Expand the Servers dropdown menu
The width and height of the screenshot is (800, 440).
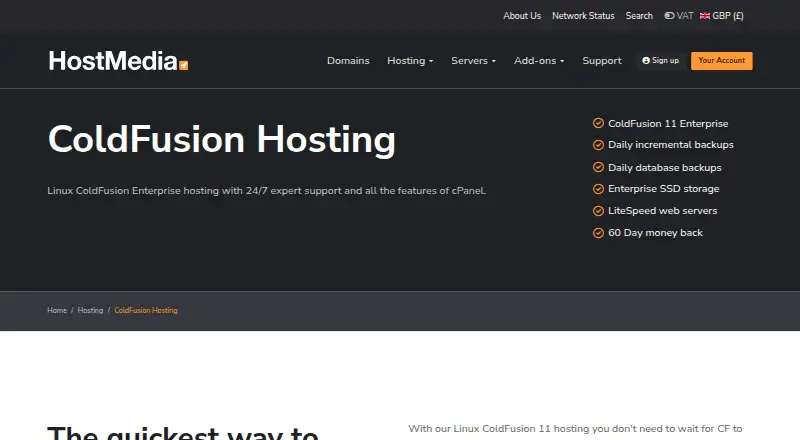pos(473,61)
